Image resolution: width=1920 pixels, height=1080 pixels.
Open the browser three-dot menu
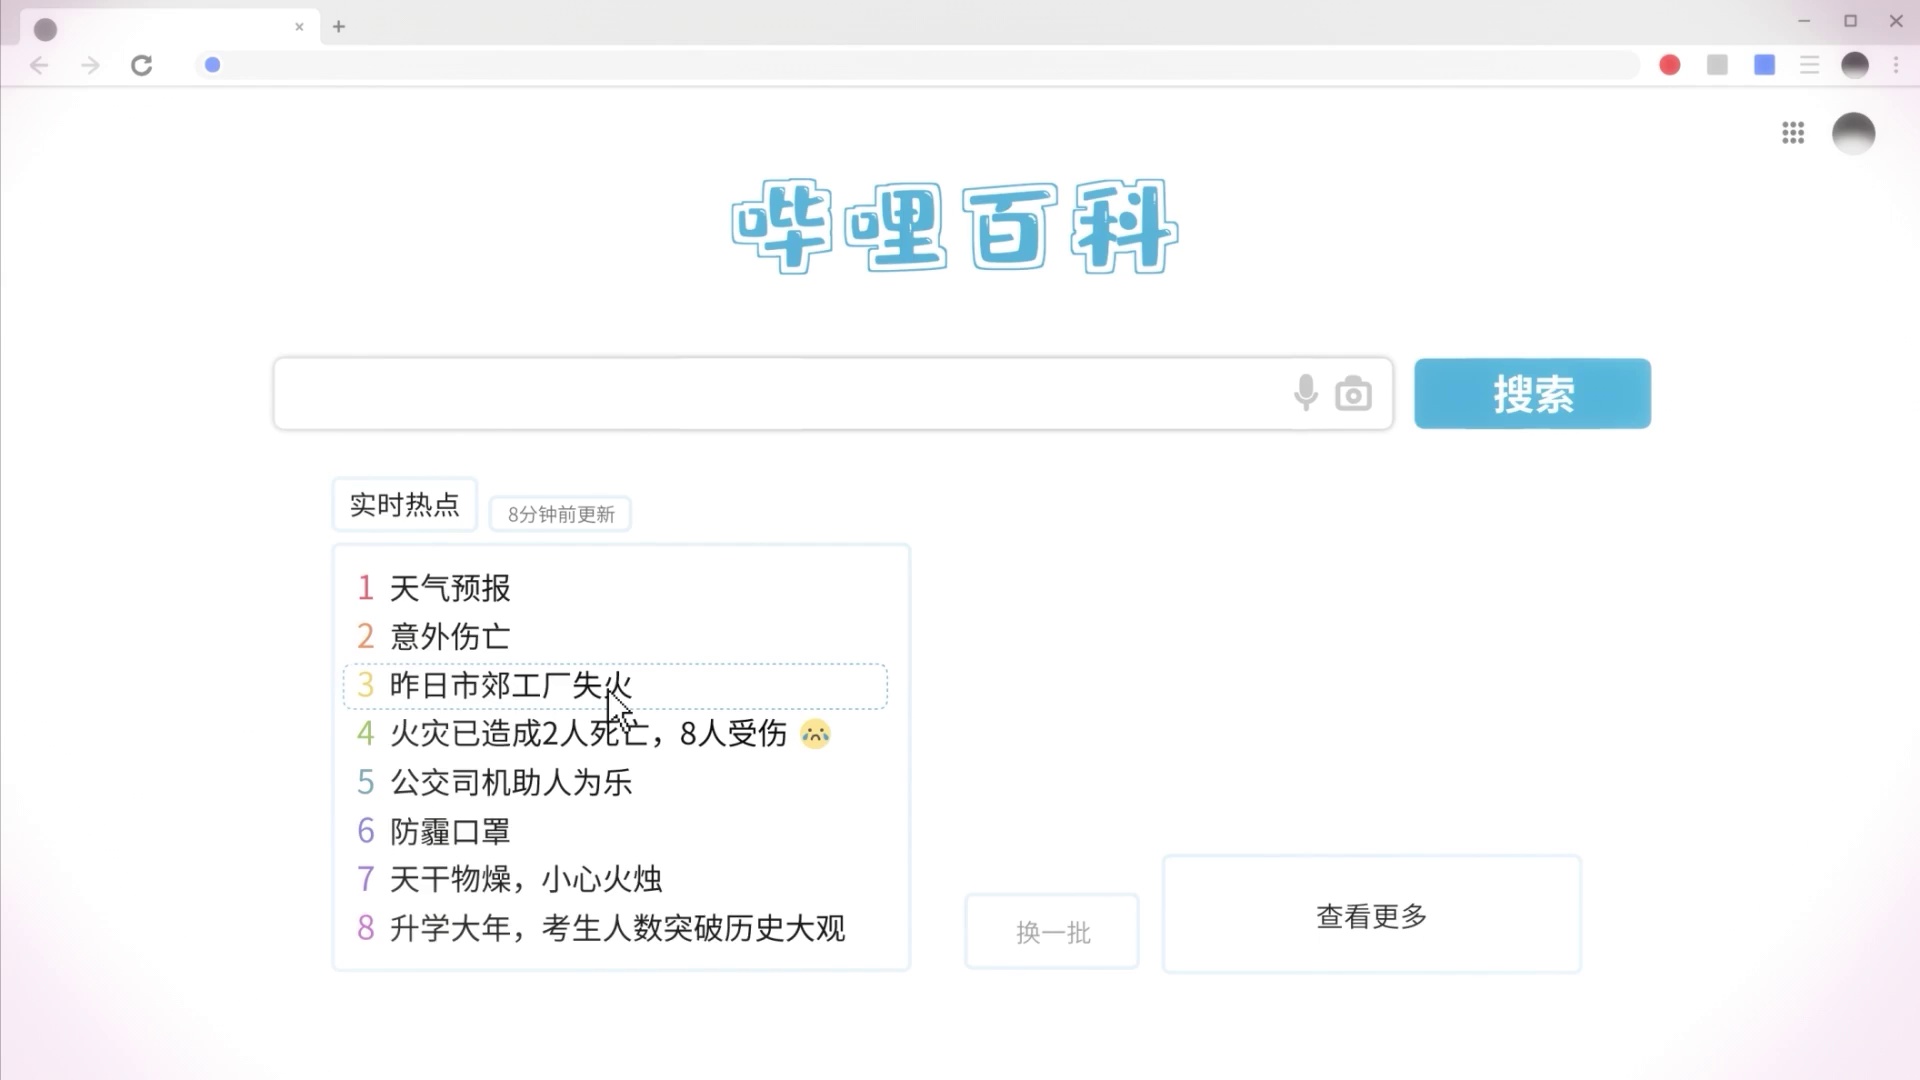click(1896, 66)
